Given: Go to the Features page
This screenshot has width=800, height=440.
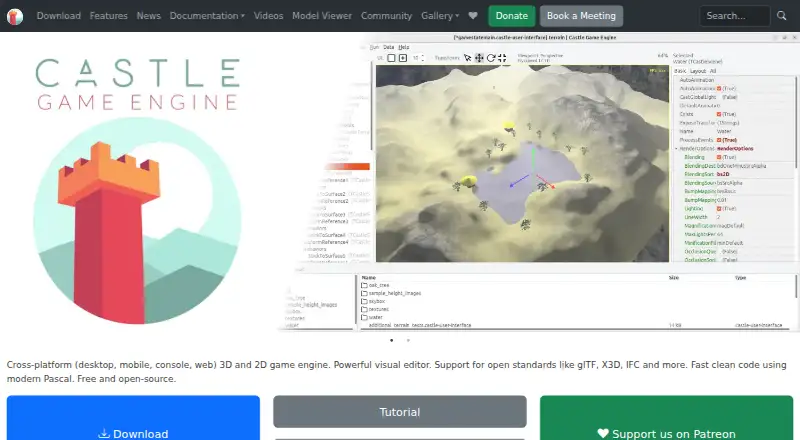Looking at the screenshot, I should (109, 16).
